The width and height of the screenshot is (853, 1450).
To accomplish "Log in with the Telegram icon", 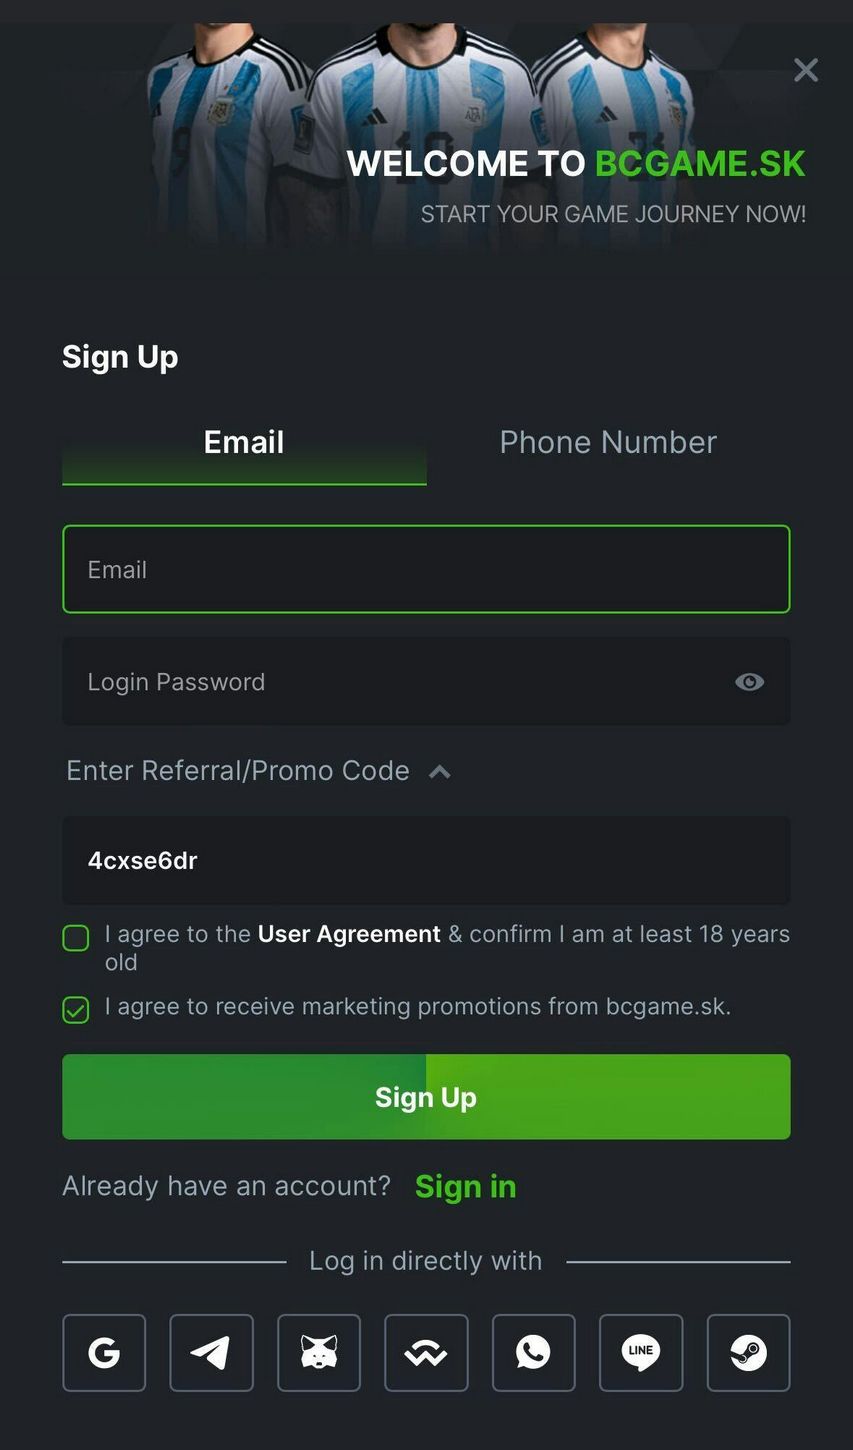I will coord(211,1353).
